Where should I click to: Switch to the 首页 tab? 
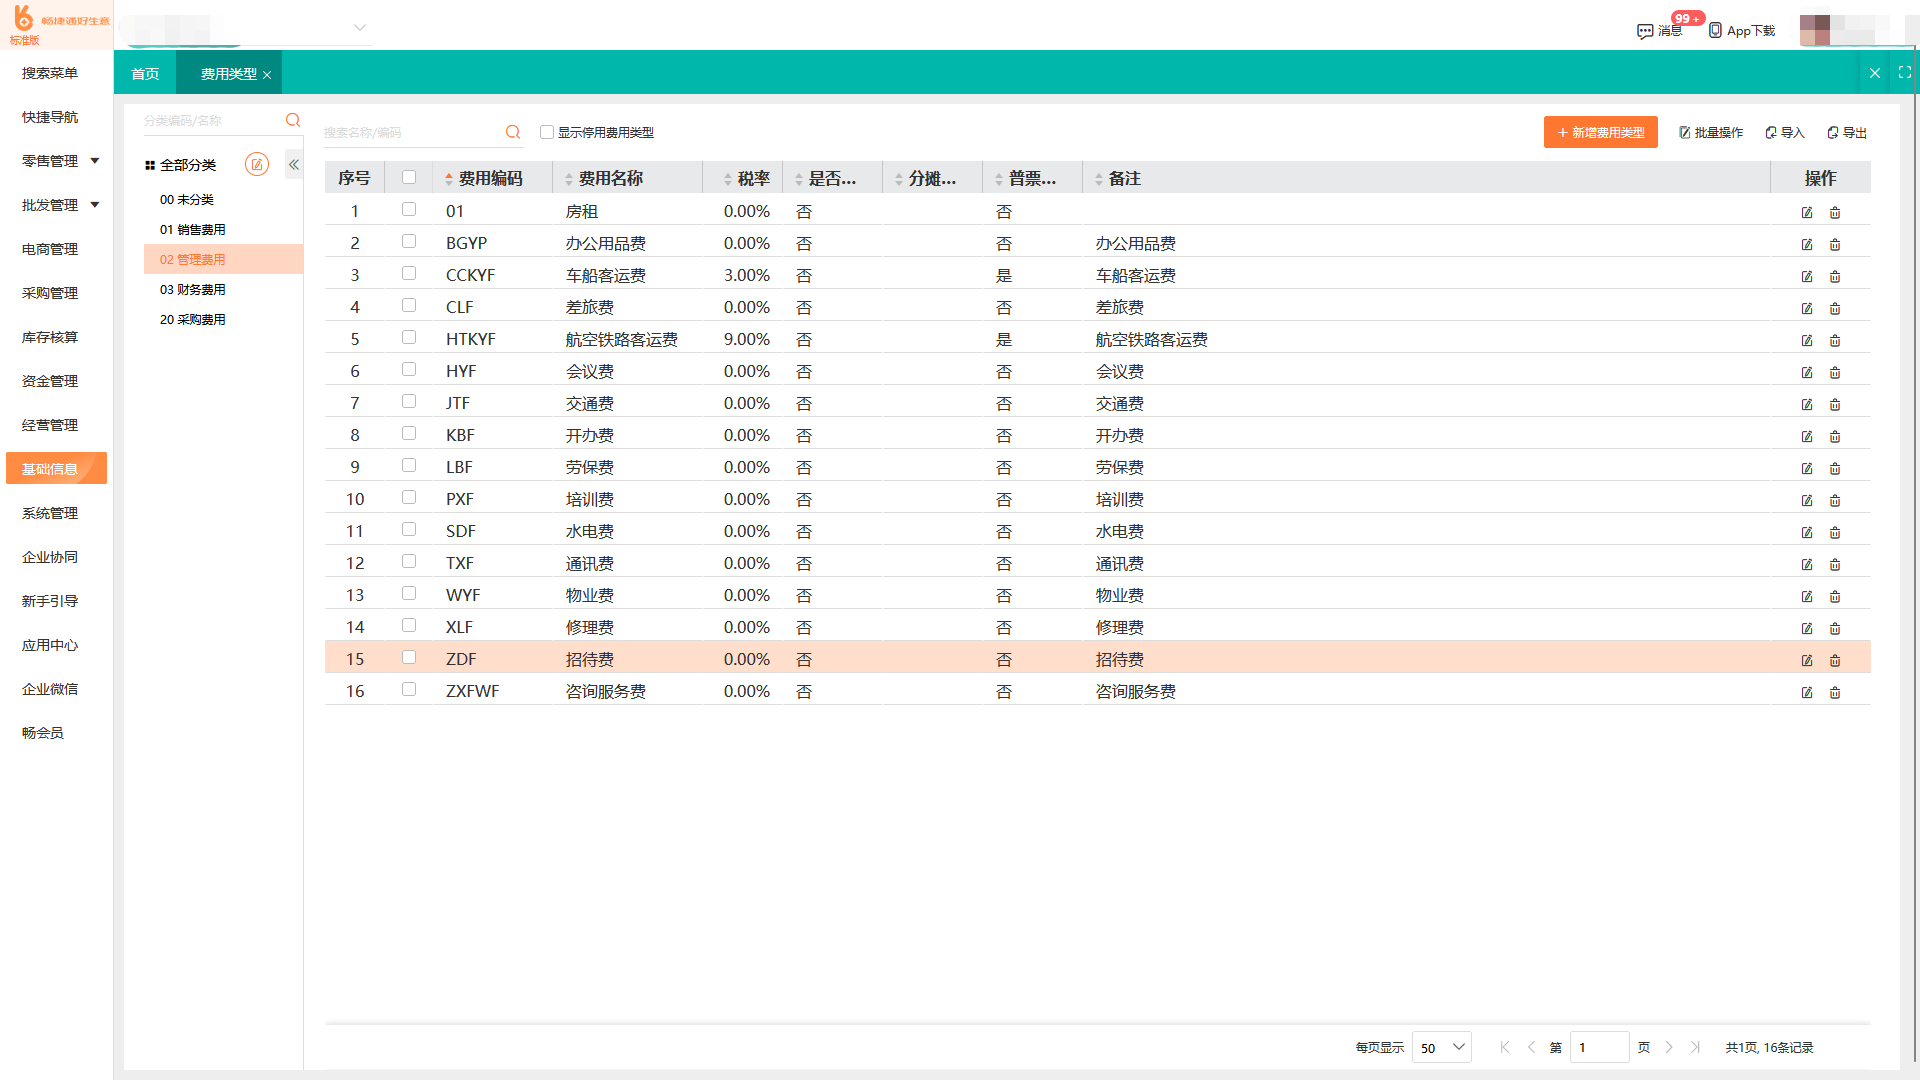click(146, 74)
